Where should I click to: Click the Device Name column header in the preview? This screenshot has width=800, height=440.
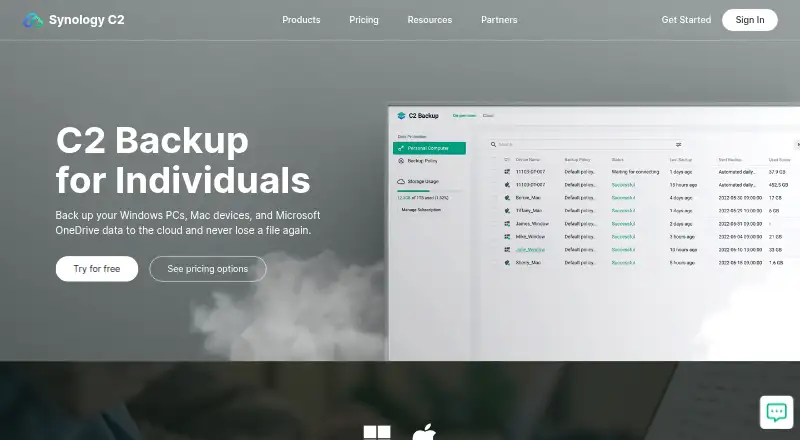(528, 160)
